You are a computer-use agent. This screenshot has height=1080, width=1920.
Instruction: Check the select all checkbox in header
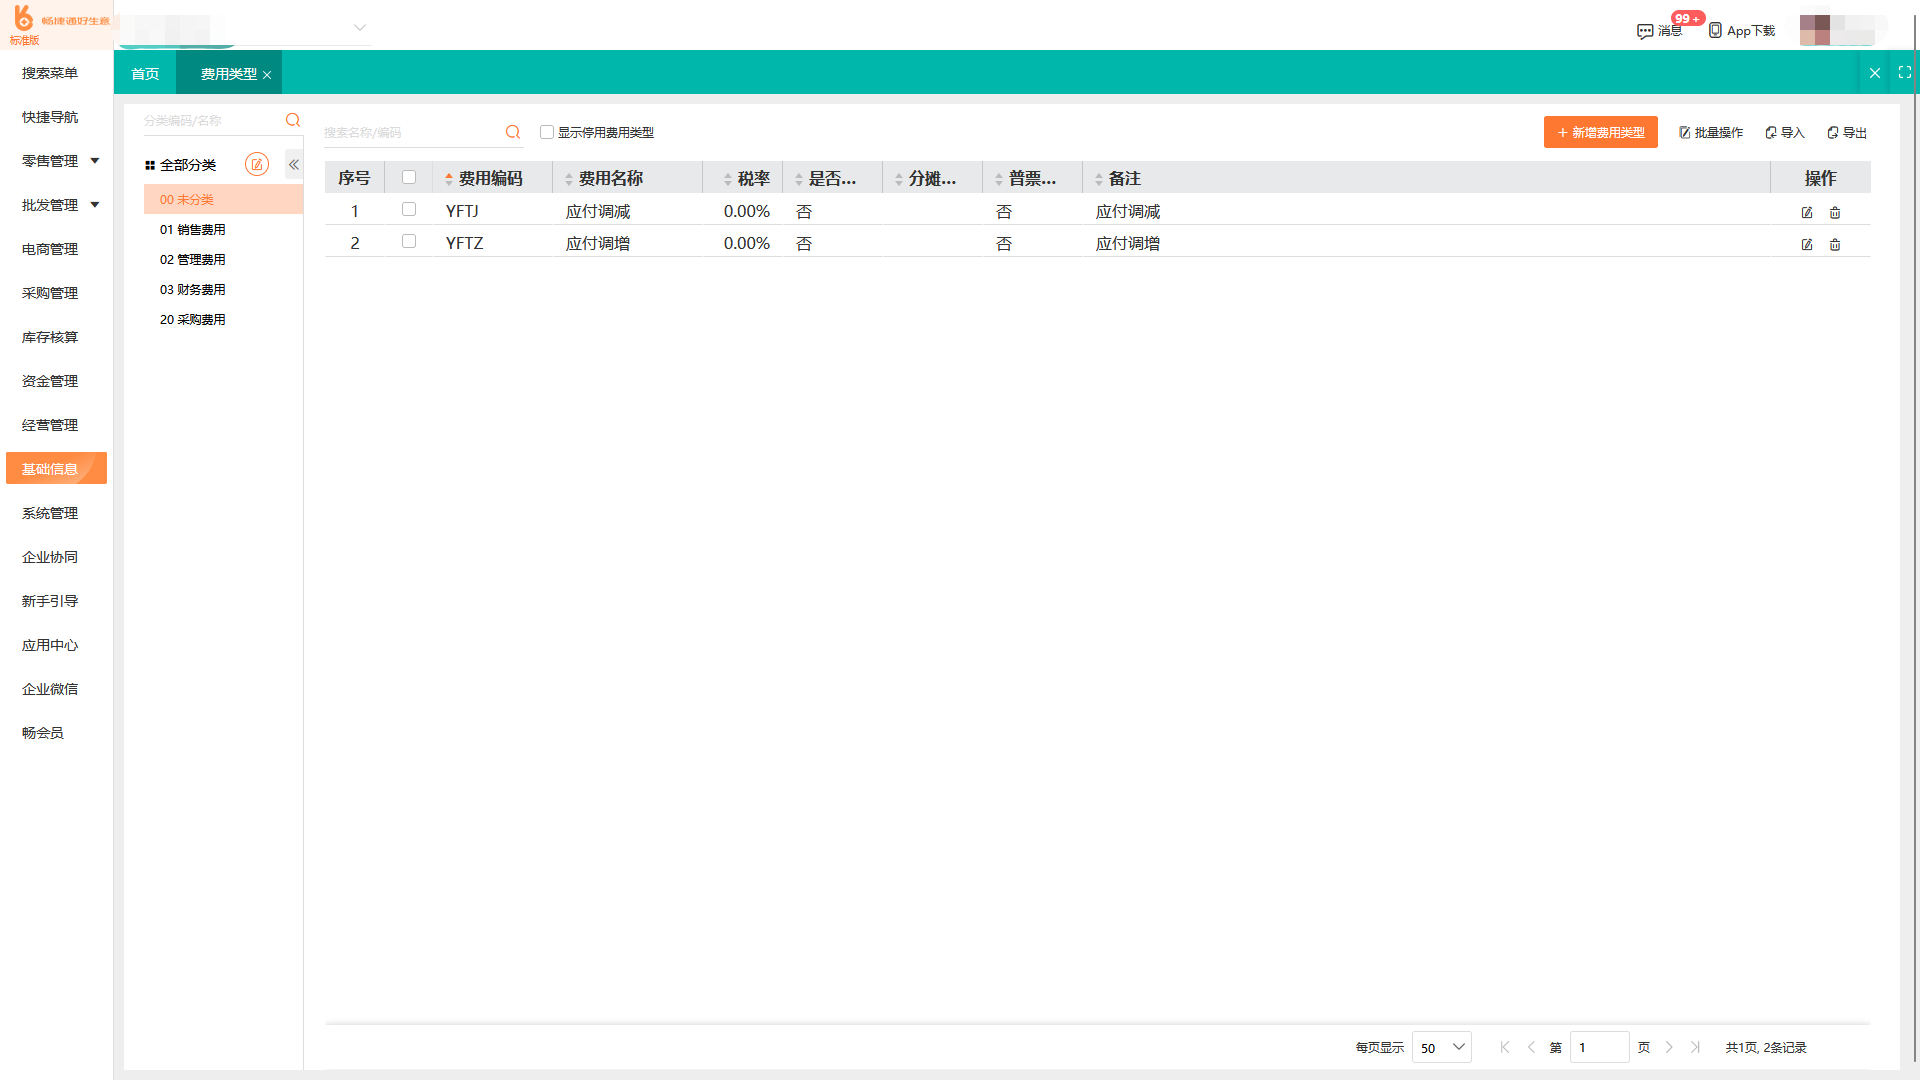pos(409,178)
